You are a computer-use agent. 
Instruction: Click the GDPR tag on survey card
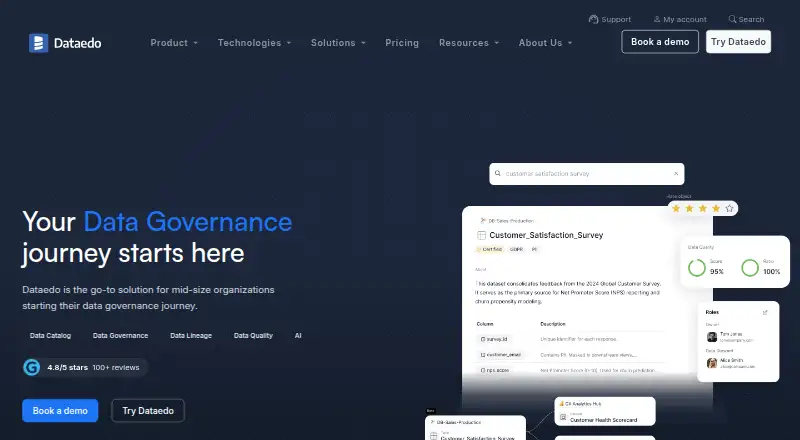[x=516, y=250]
